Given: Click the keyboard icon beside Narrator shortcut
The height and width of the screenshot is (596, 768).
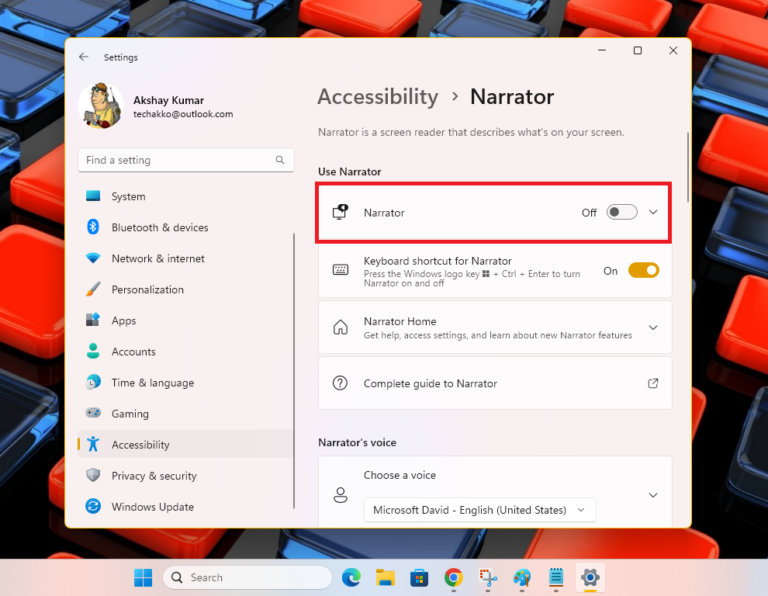Looking at the screenshot, I should click(340, 270).
